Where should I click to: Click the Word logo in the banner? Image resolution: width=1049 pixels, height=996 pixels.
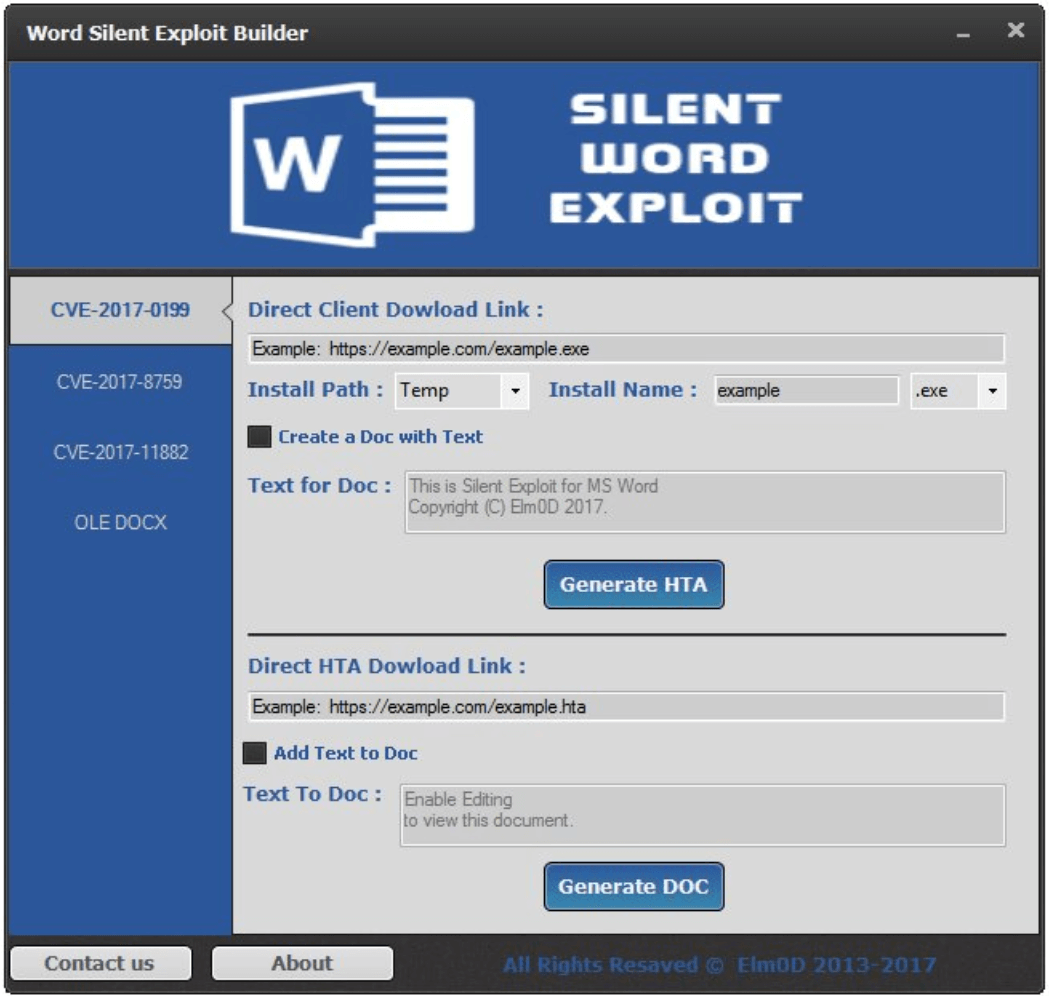tap(353, 164)
